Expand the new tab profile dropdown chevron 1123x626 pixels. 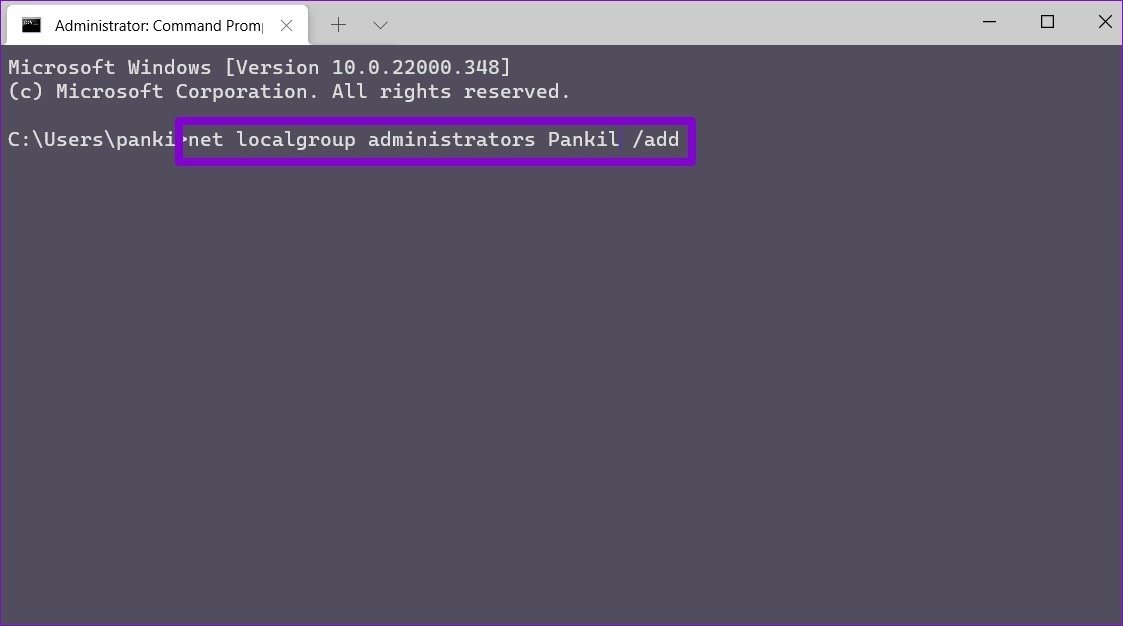pyautogui.click(x=380, y=24)
